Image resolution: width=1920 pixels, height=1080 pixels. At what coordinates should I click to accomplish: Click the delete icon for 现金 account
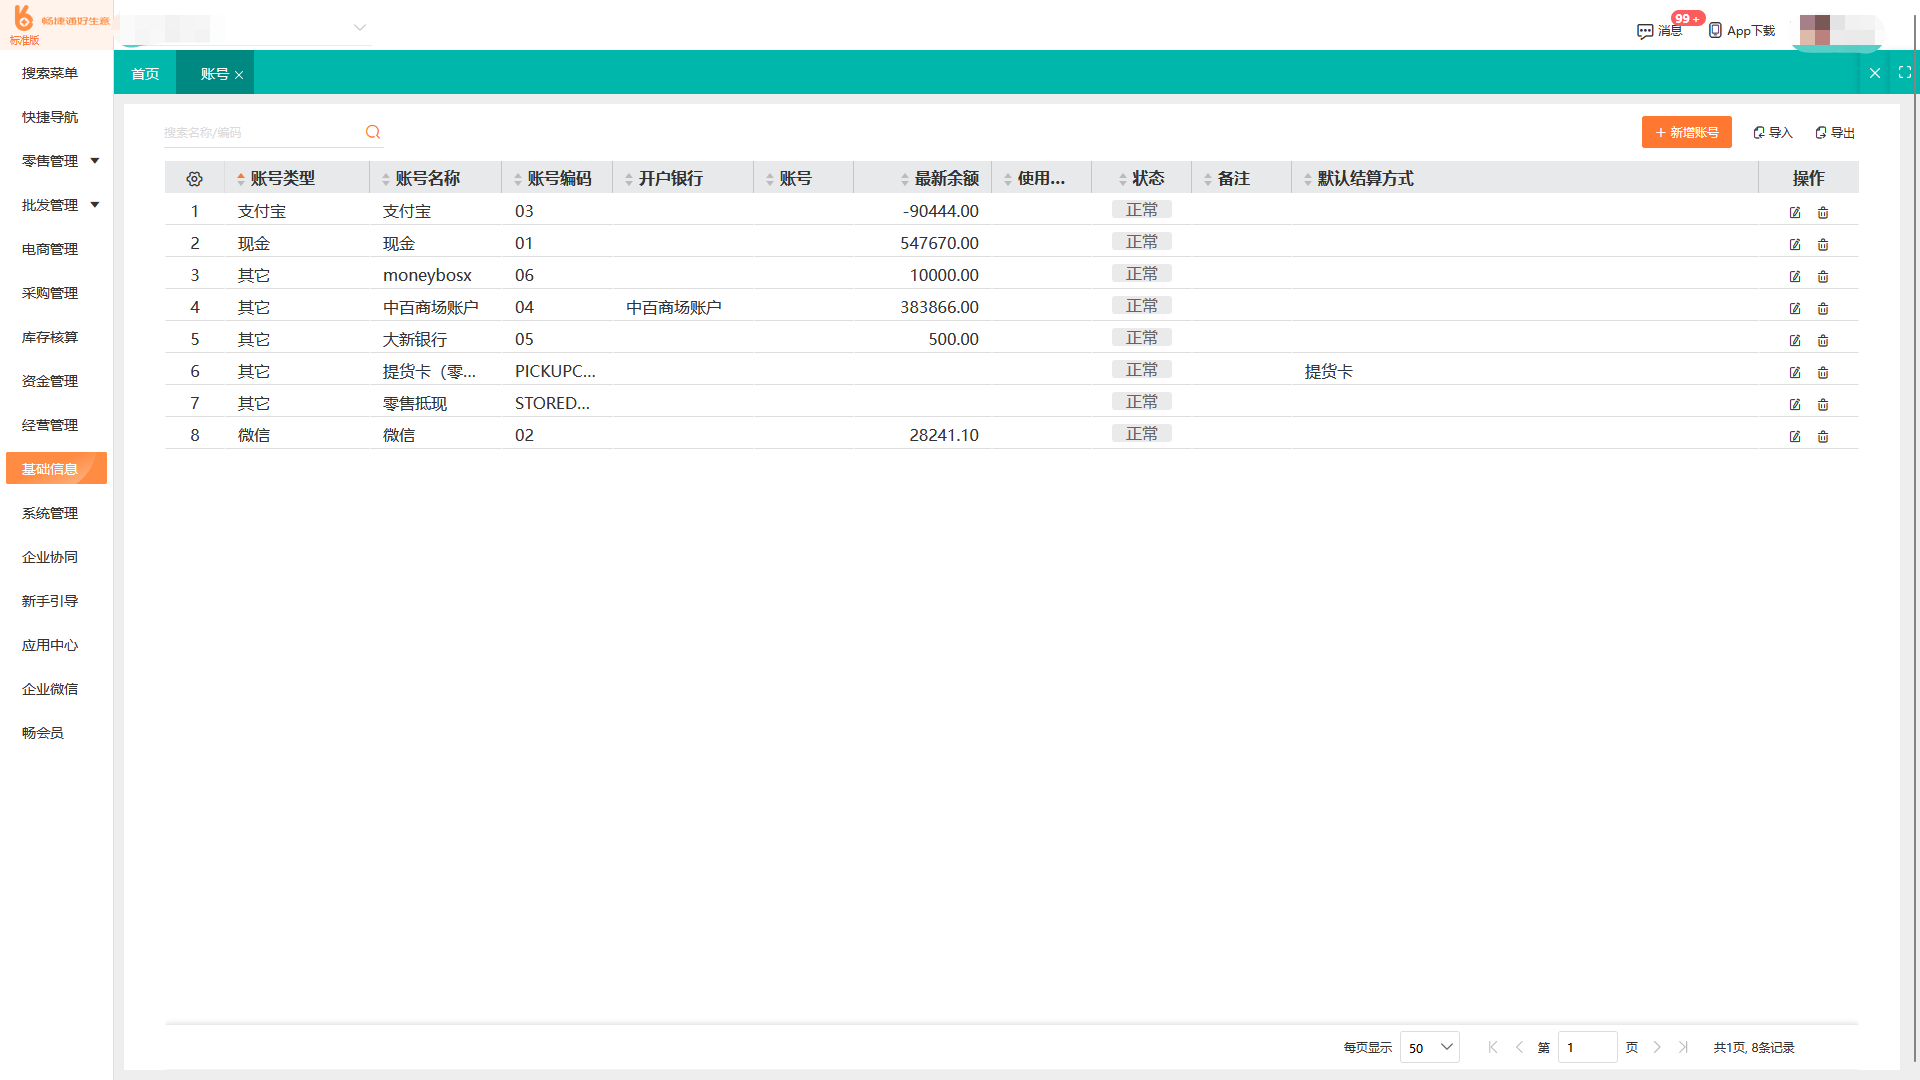coord(1824,243)
